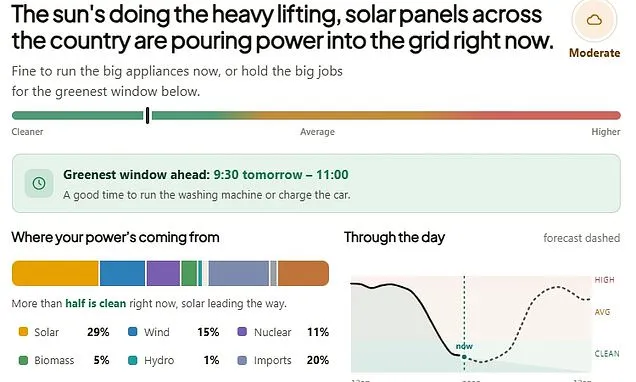Select the Hydro legend swatch
Image resolution: width=636 pixels, height=382 pixels.
133,360
